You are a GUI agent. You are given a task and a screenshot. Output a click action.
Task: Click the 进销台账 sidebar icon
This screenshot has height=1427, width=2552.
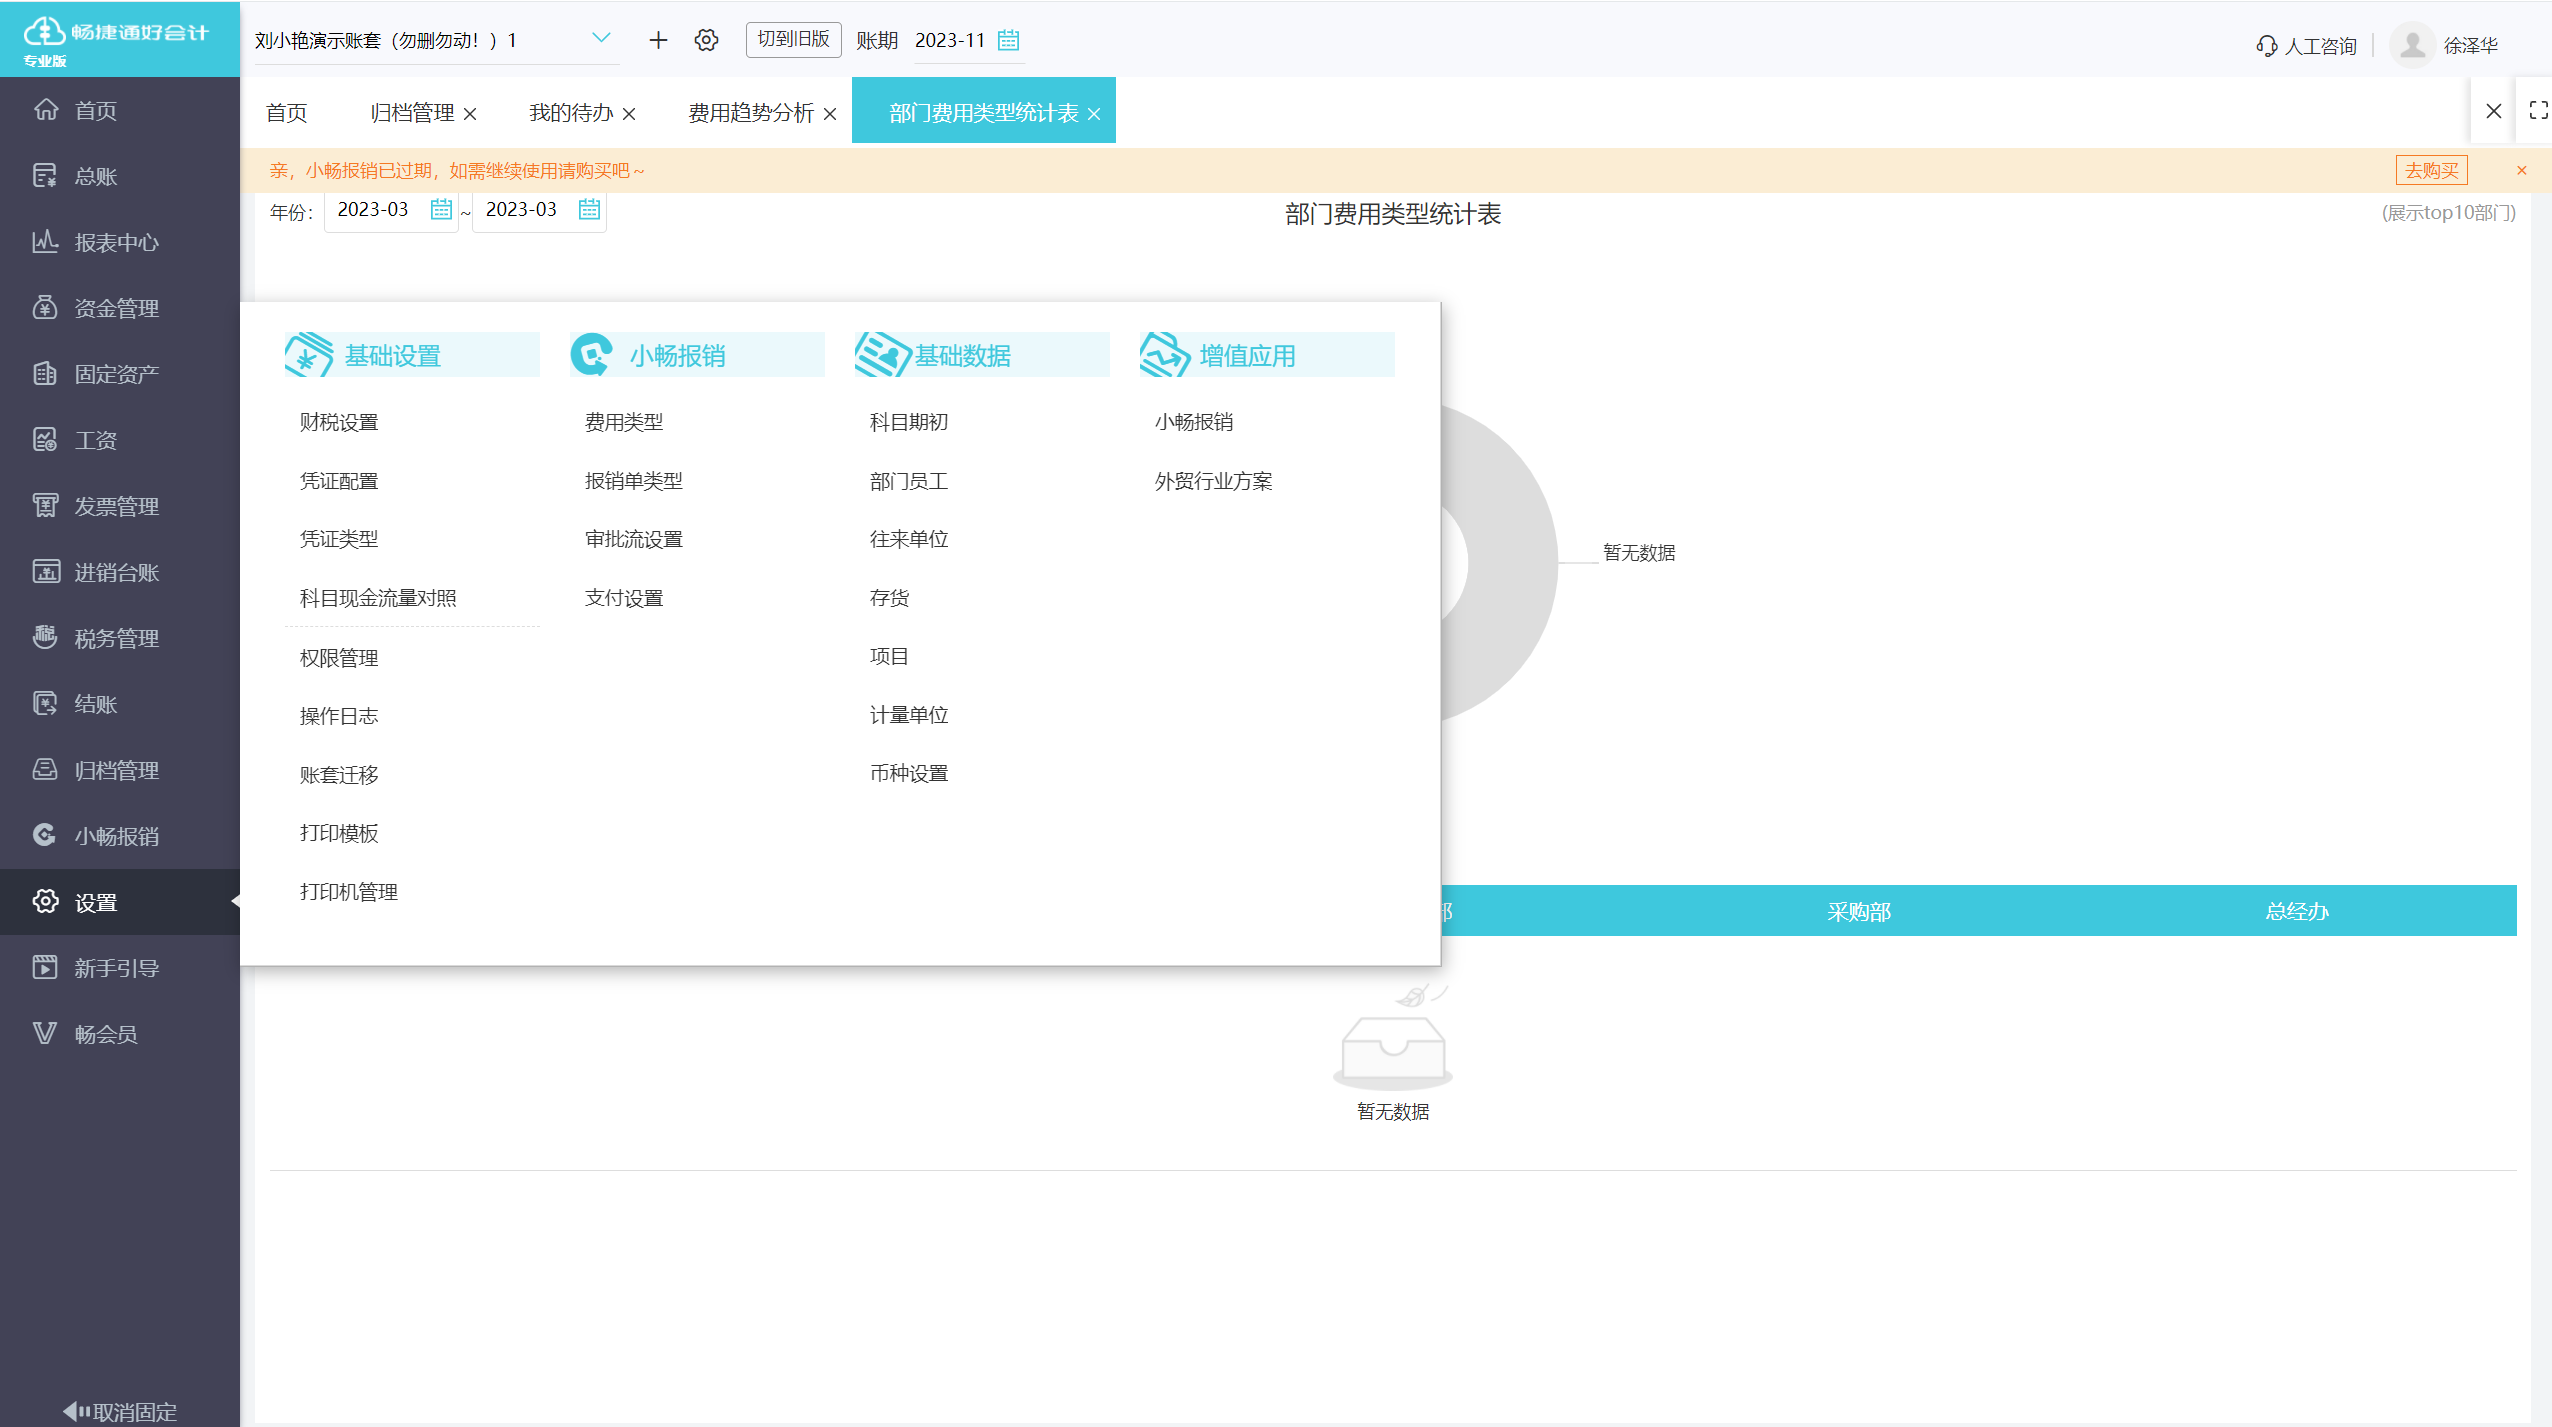46,572
